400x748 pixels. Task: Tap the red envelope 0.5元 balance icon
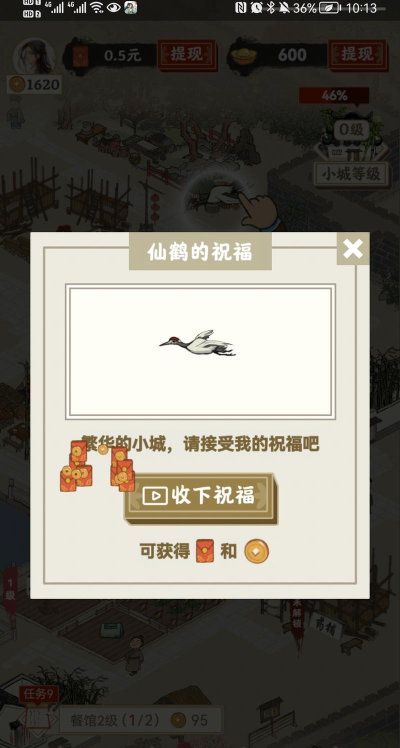pos(81,57)
